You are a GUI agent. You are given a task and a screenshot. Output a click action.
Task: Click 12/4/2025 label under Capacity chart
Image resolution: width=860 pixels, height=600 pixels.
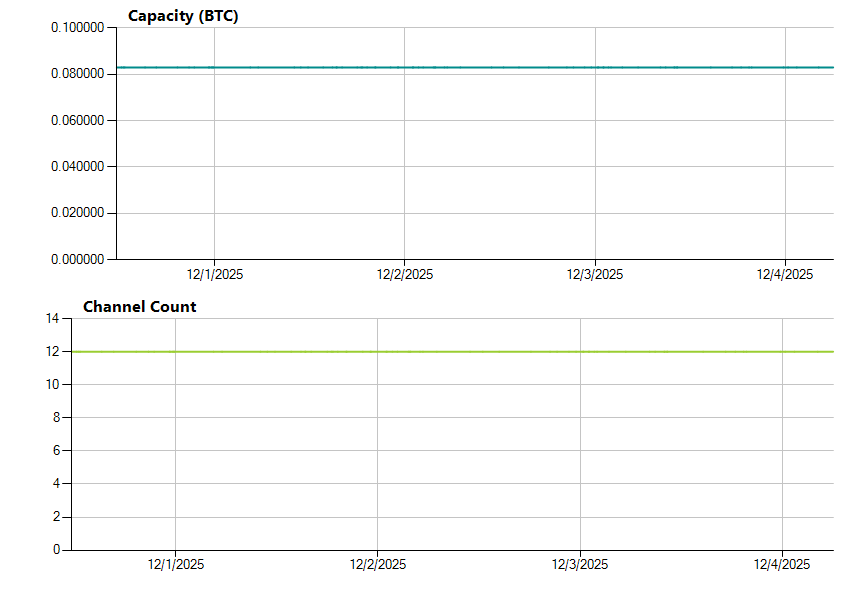(x=785, y=274)
